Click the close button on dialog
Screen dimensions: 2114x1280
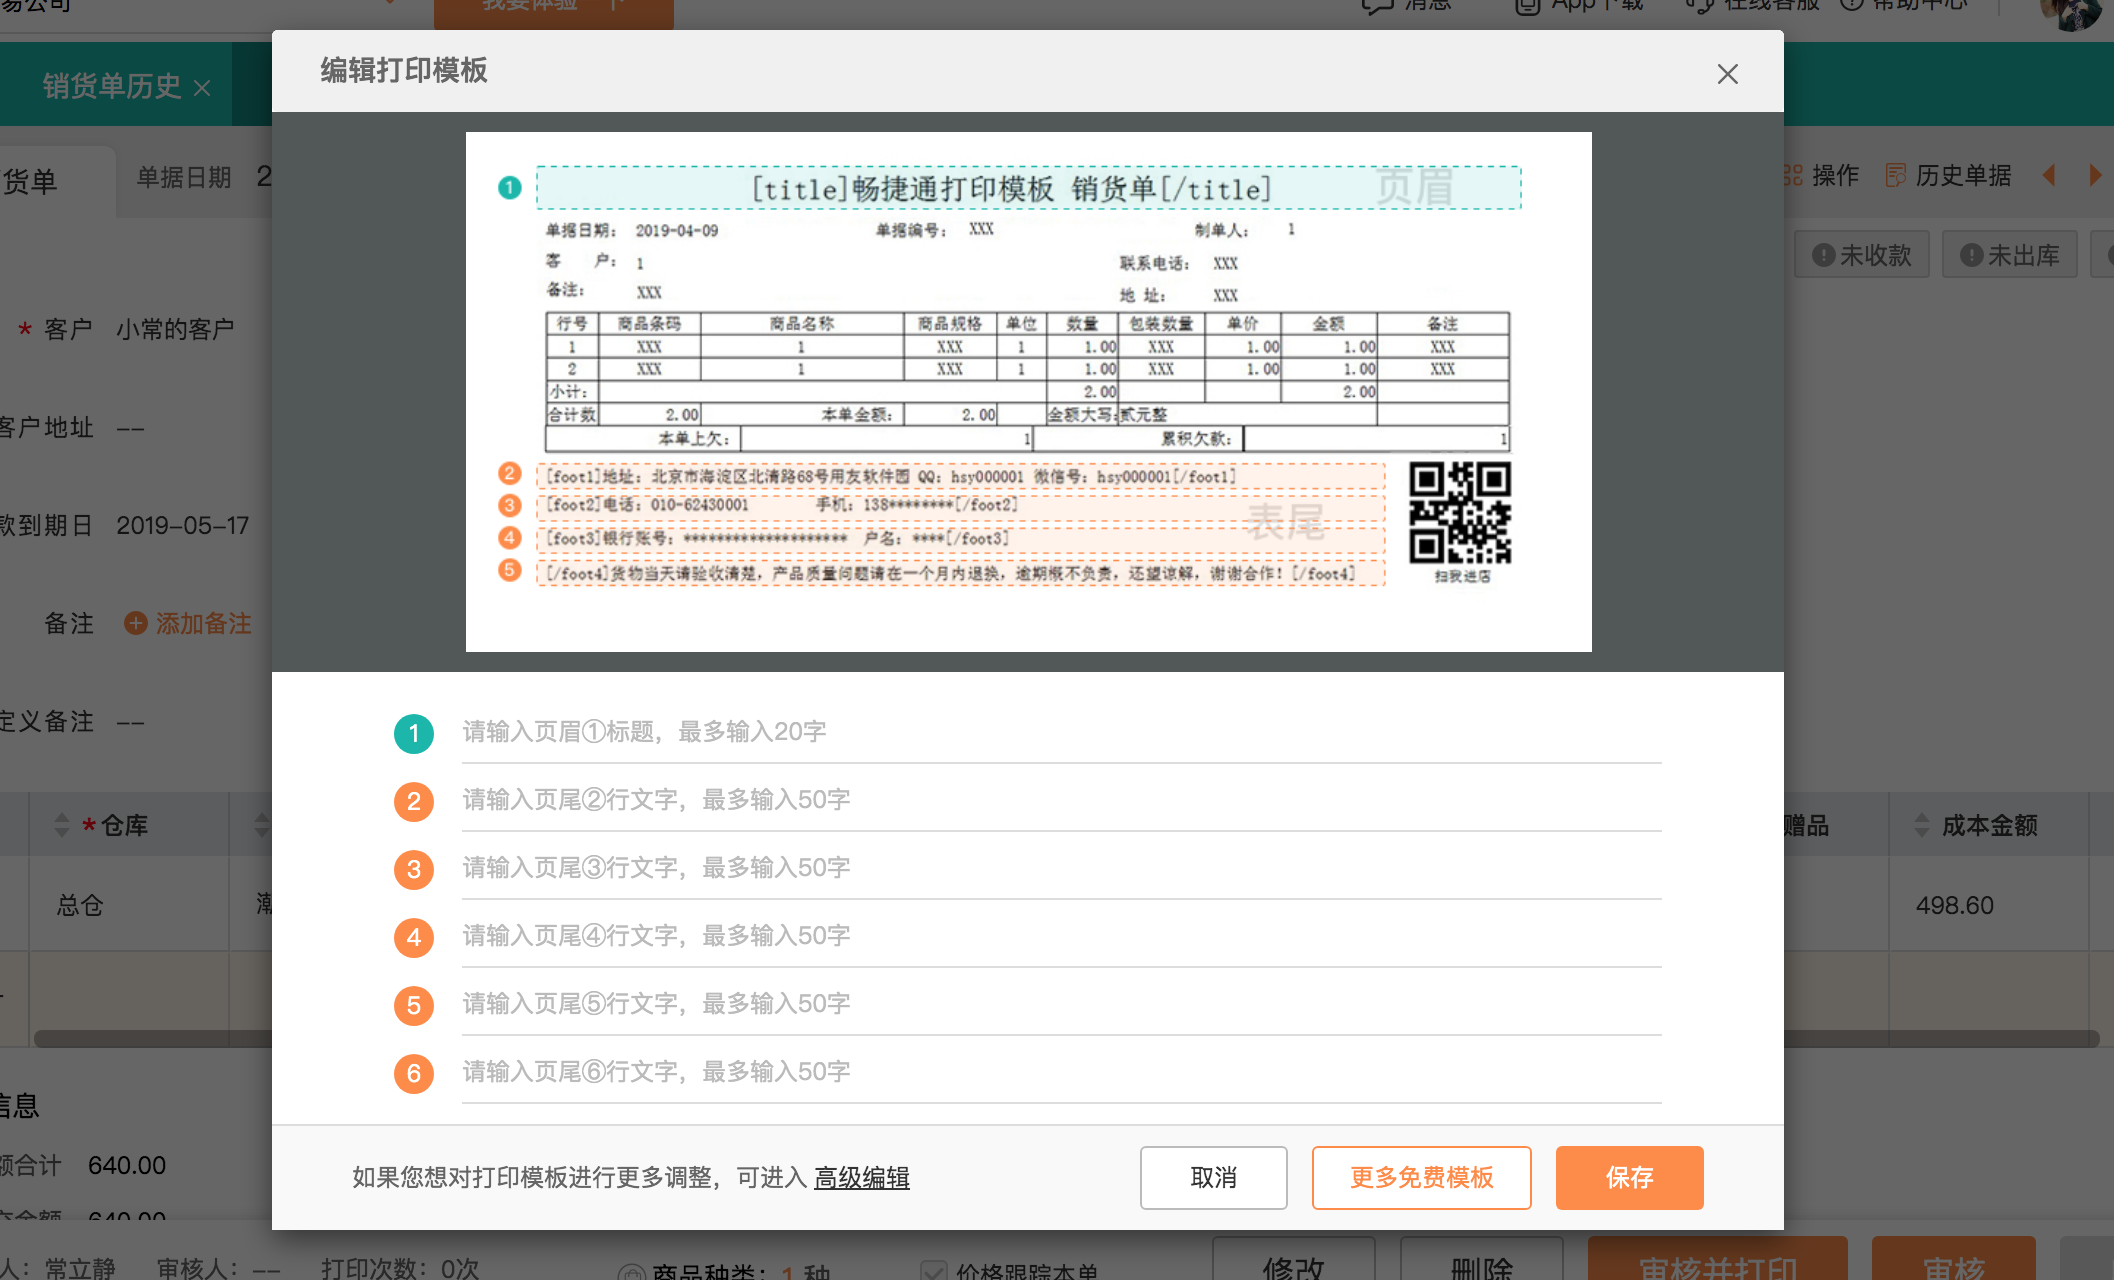(1727, 74)
